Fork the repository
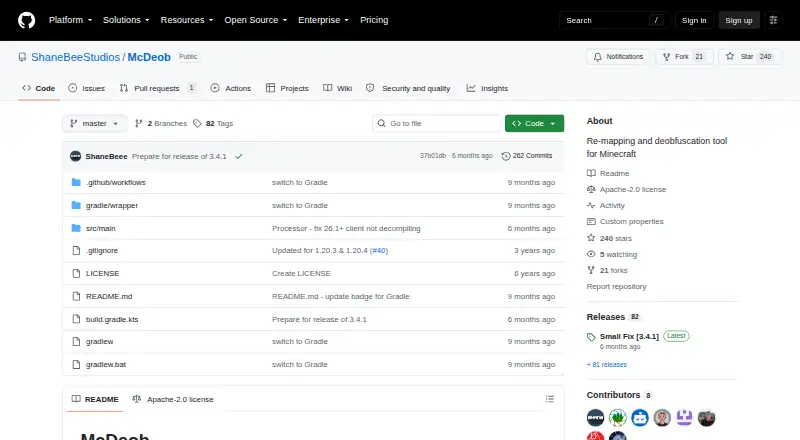The height and width of the screenshot is (440, 800). pos(684,57)
